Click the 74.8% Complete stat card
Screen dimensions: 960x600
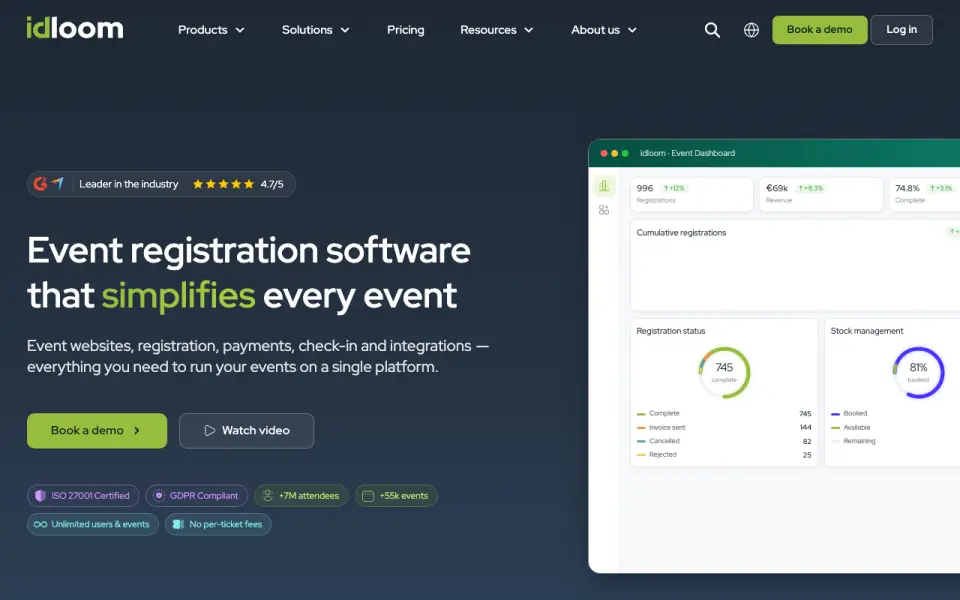pyautogui.click(x=924, y=194)
